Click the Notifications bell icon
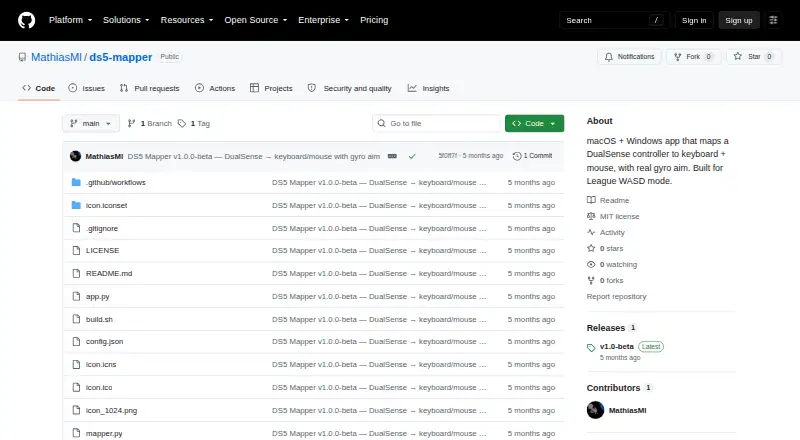The height and width of the screenshot is (440, 800). tap(609, 57)
